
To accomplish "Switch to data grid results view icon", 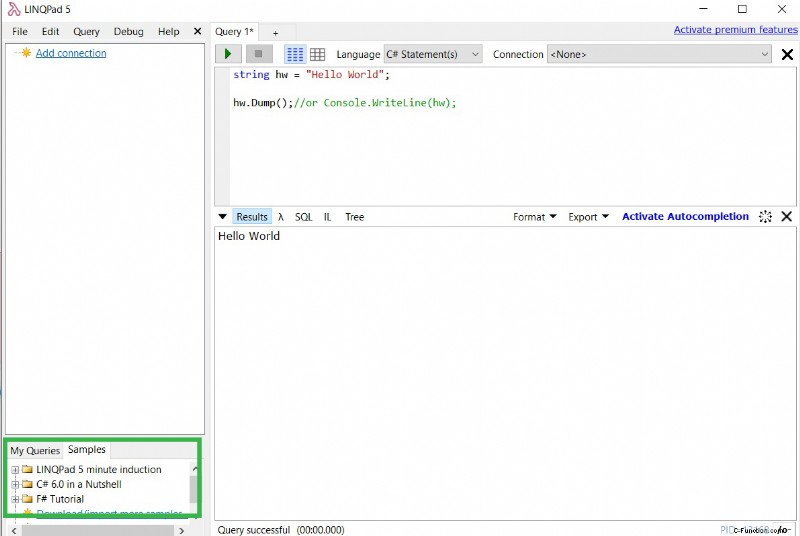I will click(x=317, y=54).
